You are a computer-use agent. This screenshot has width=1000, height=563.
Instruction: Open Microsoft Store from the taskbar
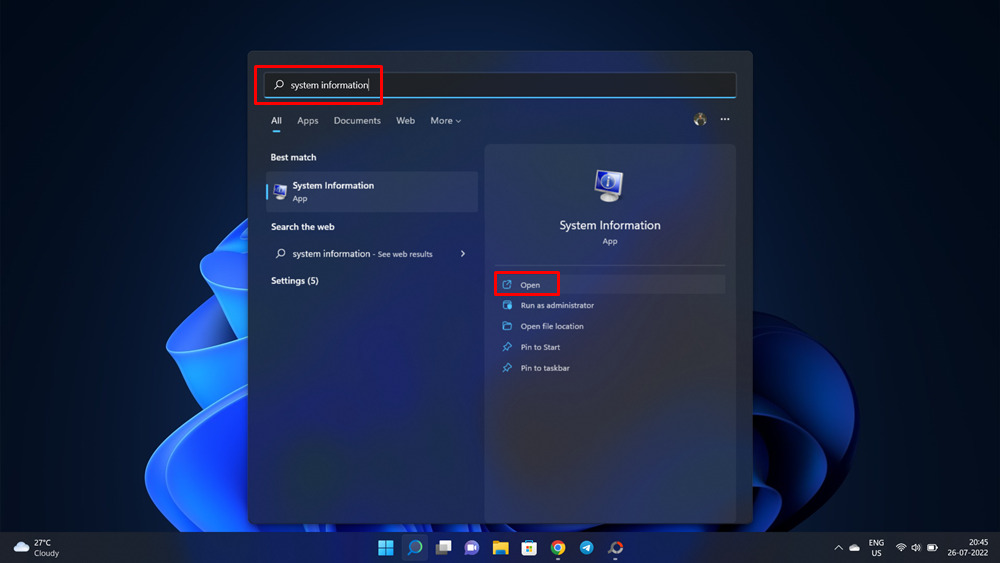(x=529, y=548)
